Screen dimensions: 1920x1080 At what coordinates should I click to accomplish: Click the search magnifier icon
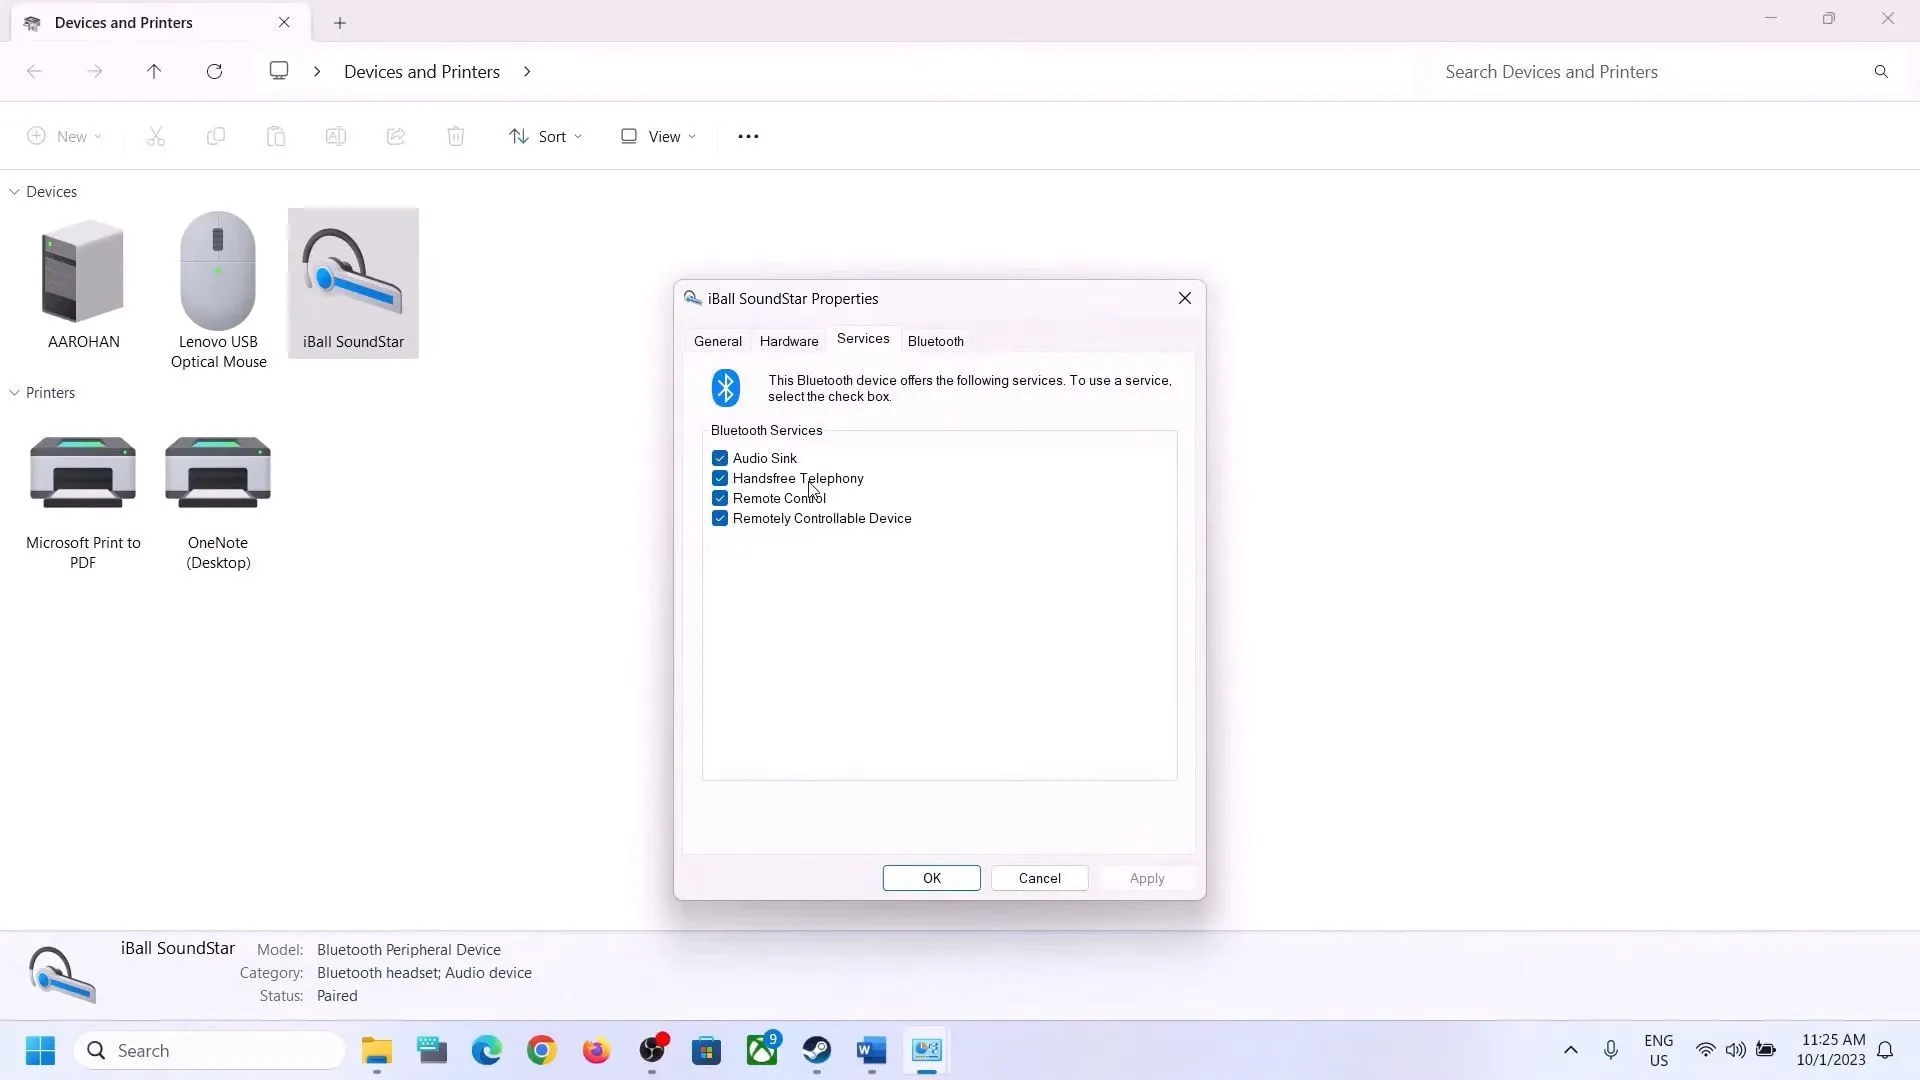[1881, 71]
